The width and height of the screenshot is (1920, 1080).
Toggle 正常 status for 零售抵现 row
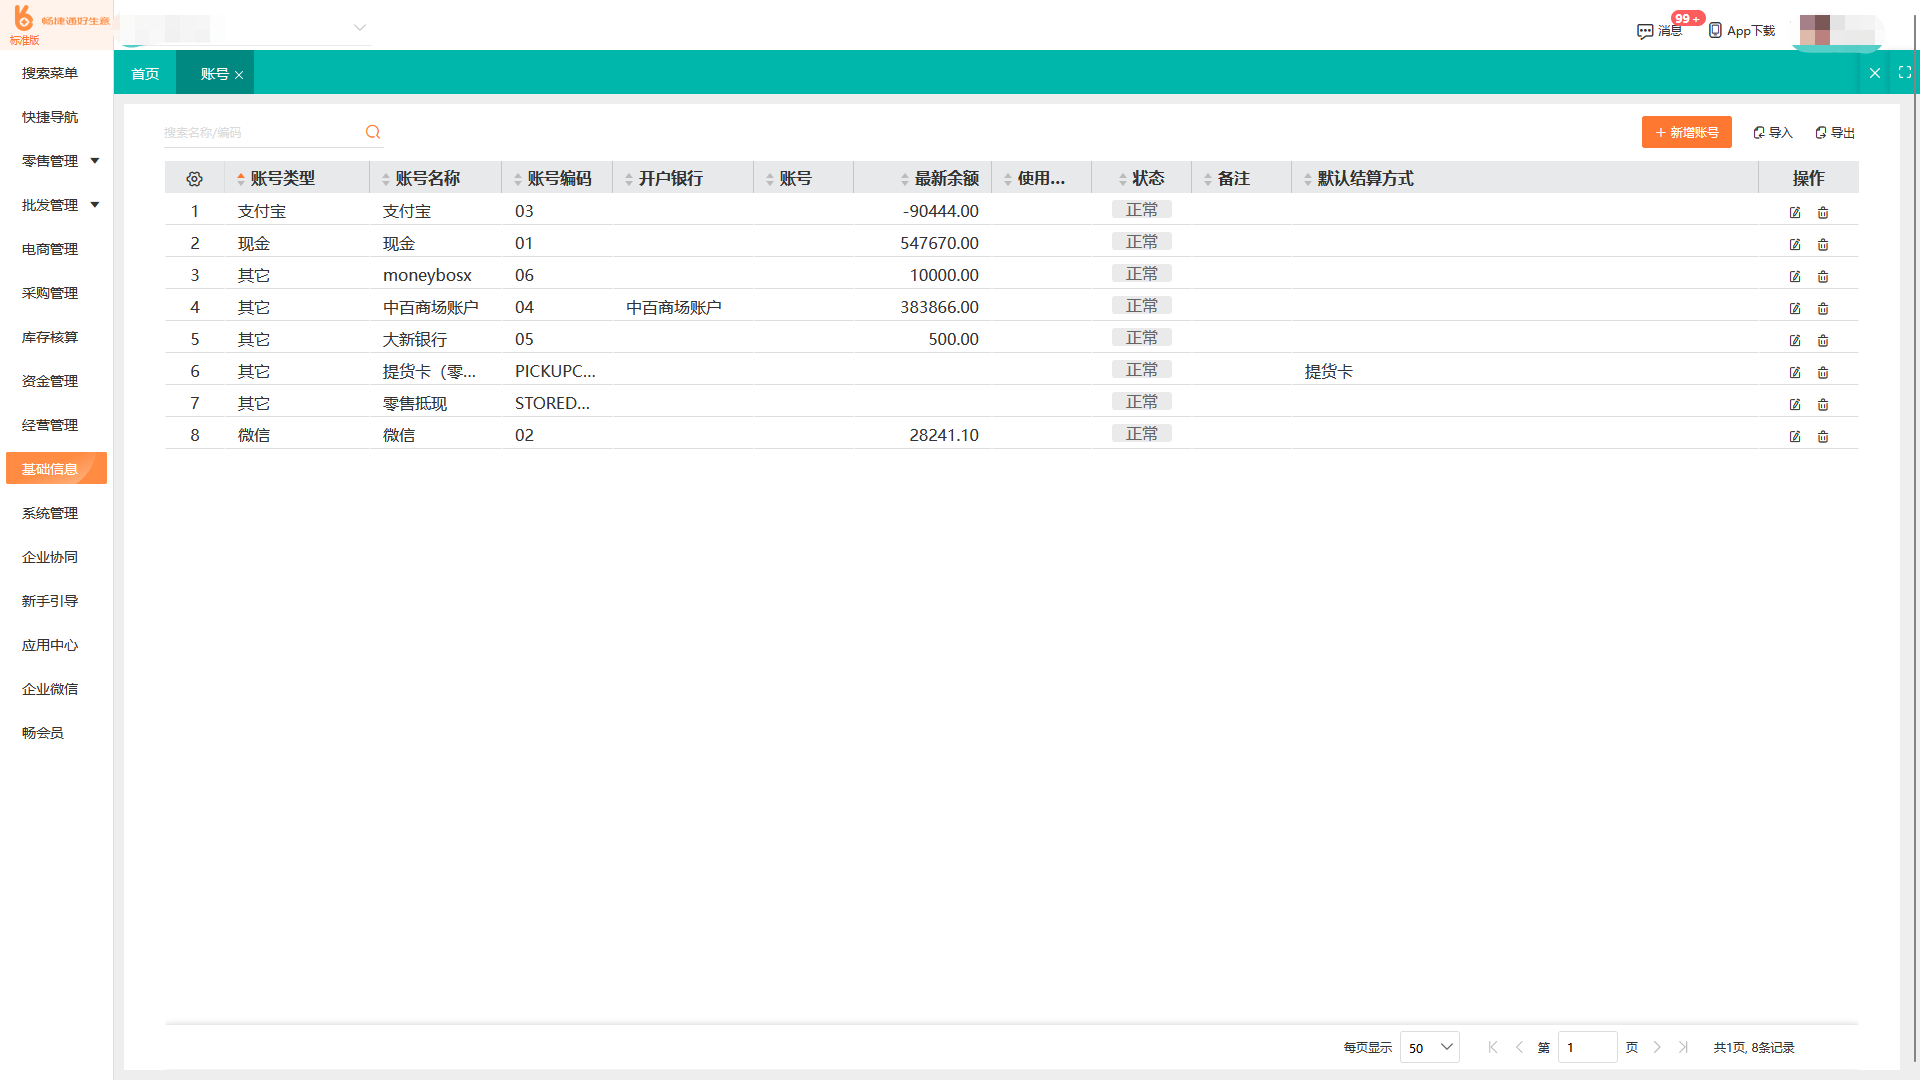click(x=1142, y=402)
